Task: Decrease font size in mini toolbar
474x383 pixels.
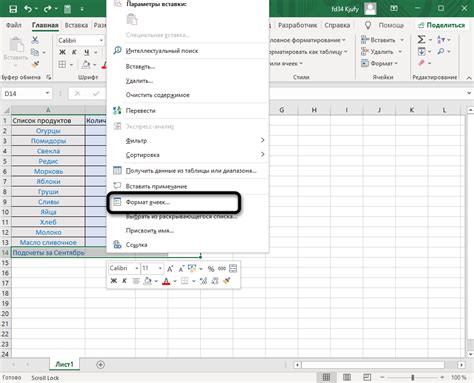Action: [181, 269]
